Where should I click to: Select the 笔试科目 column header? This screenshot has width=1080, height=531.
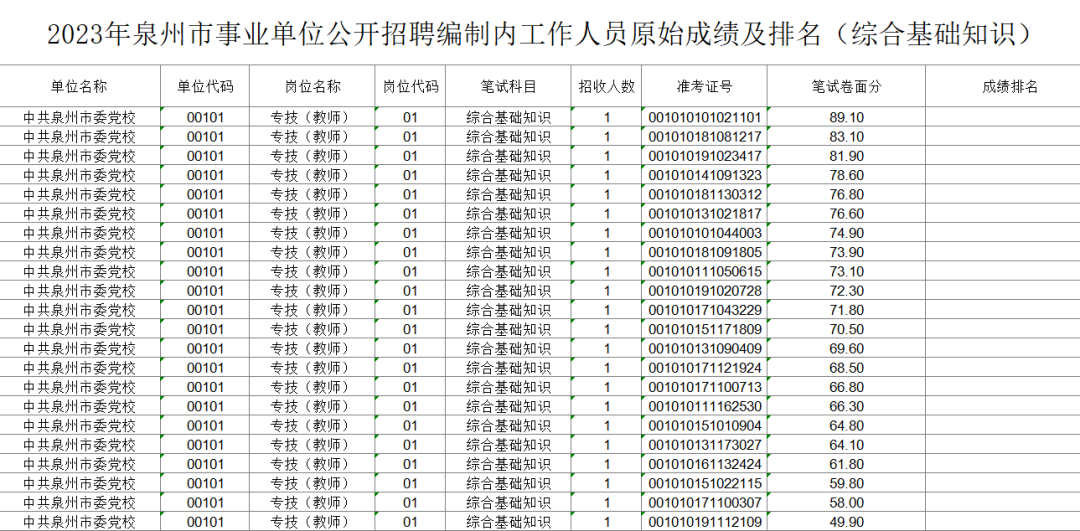click(508, 86)
